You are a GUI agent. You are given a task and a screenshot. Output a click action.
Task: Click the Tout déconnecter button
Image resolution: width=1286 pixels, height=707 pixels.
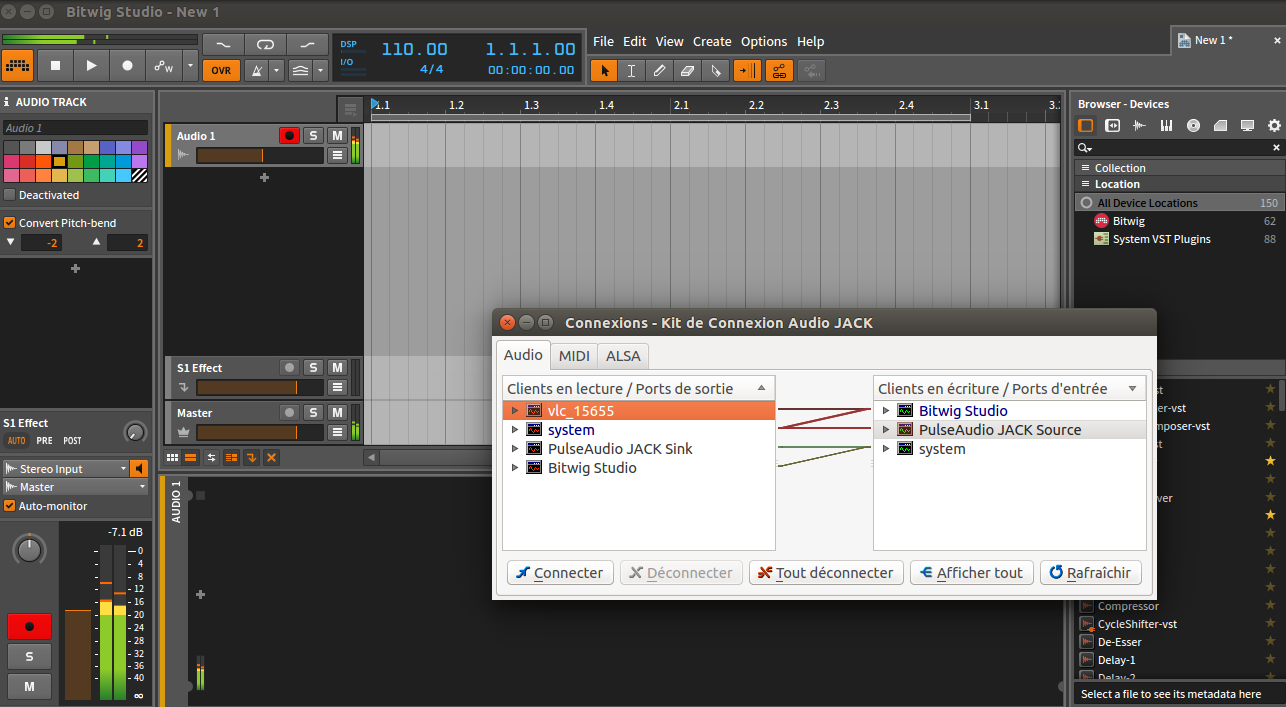coord(826,573)
